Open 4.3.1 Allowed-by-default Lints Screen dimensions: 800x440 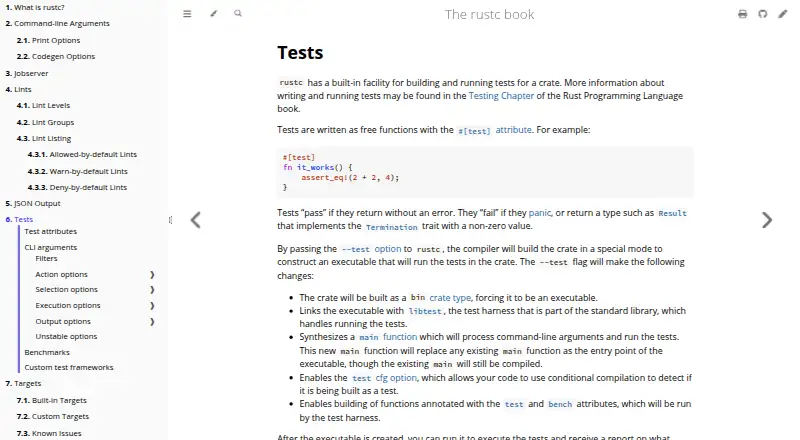click(82, 155)
